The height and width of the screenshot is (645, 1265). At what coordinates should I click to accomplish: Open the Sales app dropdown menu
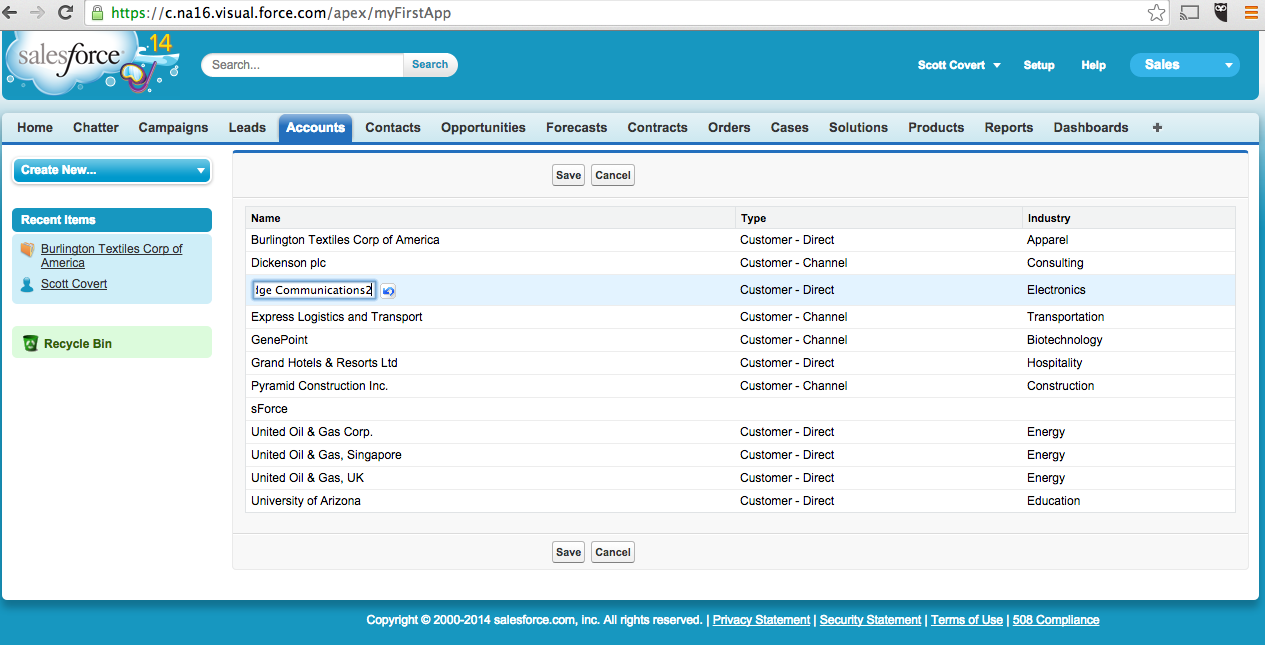(x=1184, y=65)
